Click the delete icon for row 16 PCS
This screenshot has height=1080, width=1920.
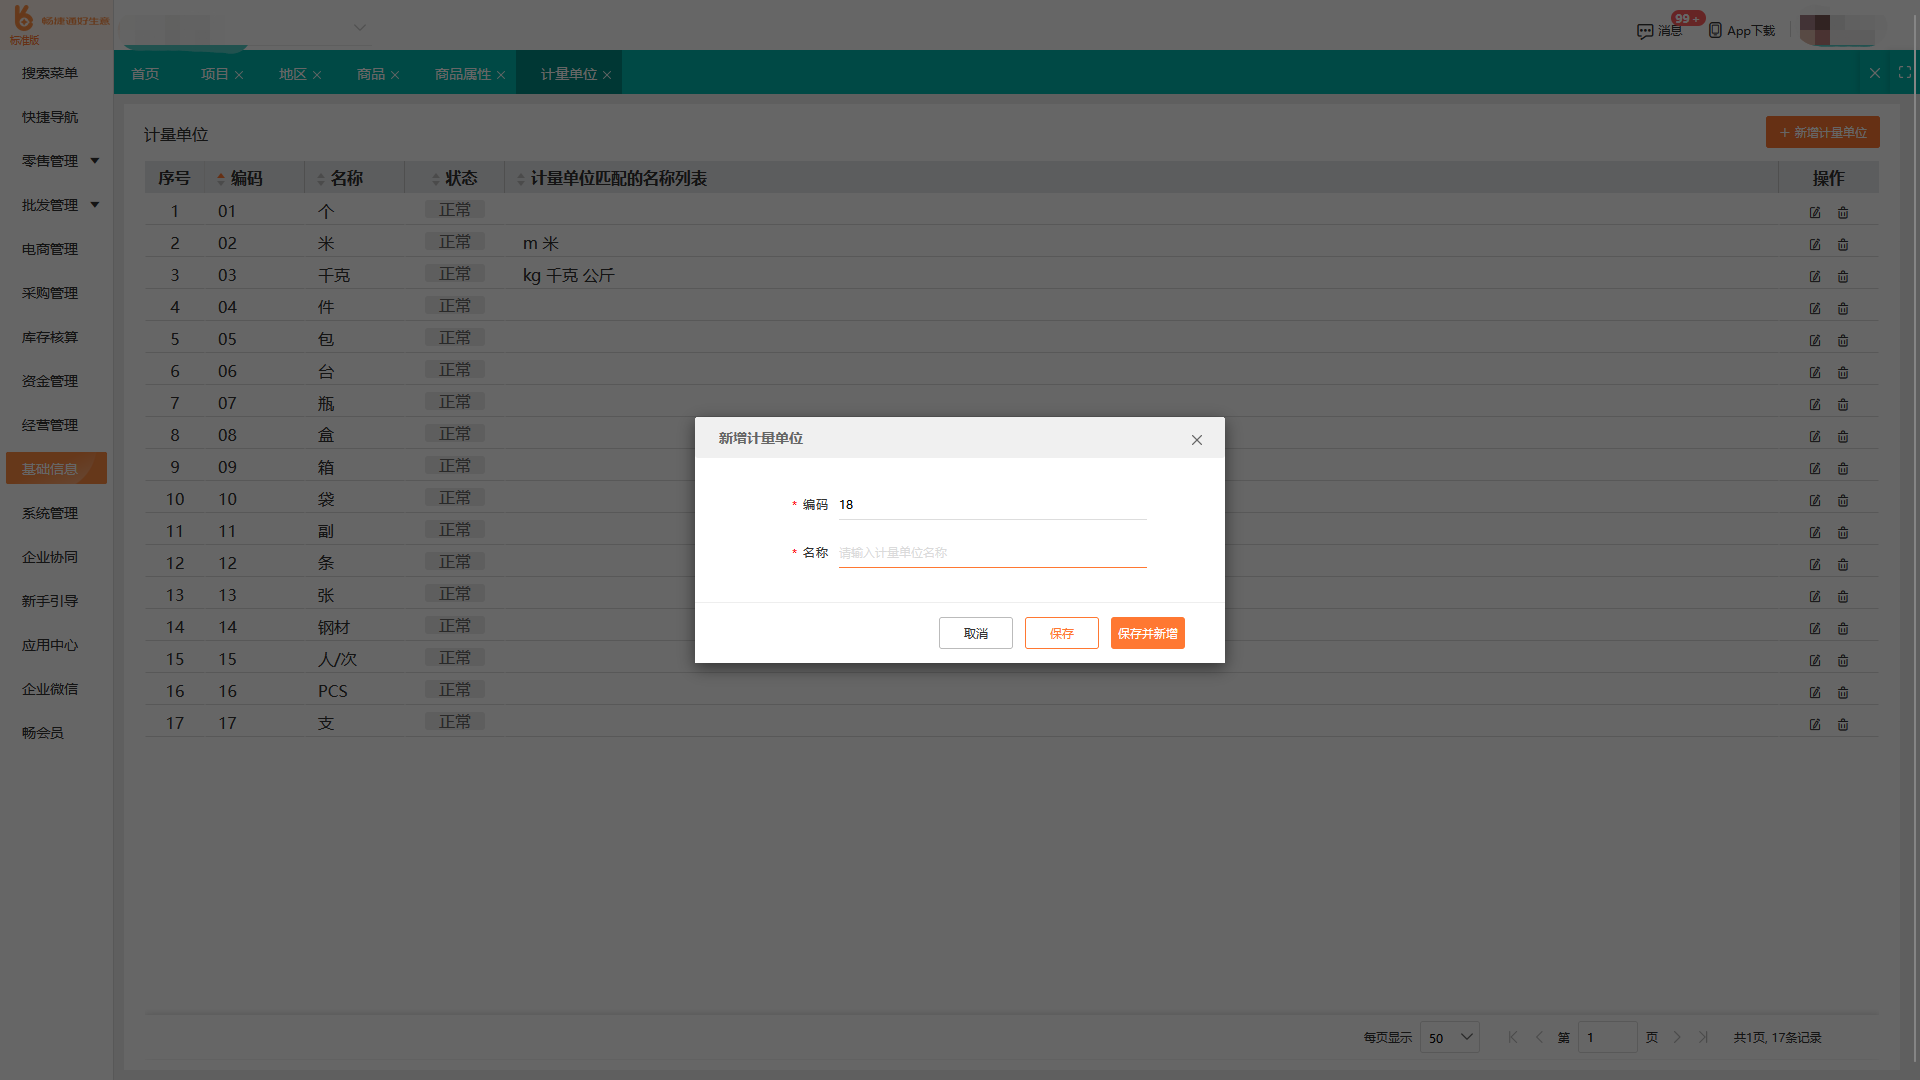(x=1844, y=691)
